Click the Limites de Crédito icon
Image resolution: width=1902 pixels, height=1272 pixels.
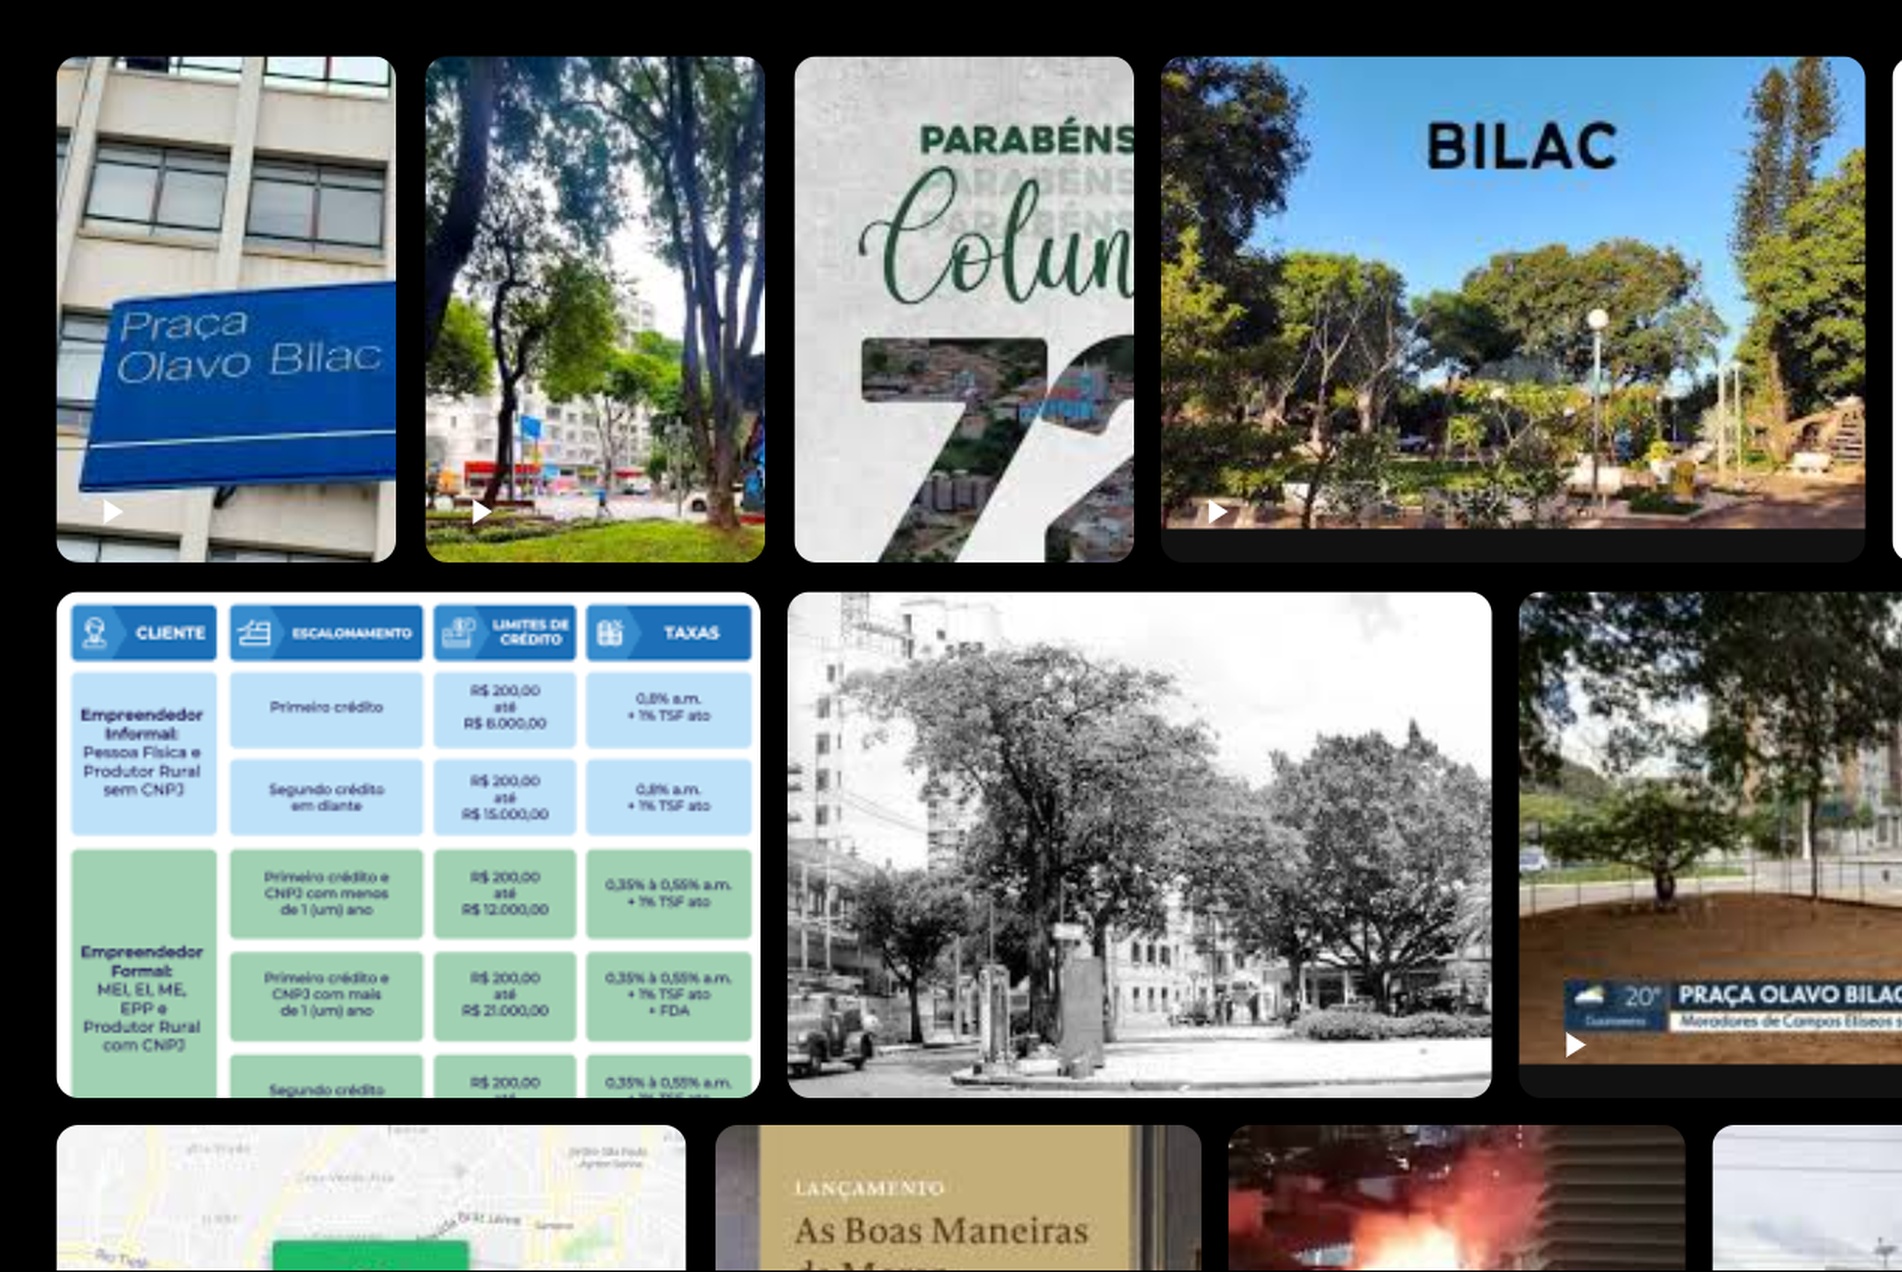(458, 633)
